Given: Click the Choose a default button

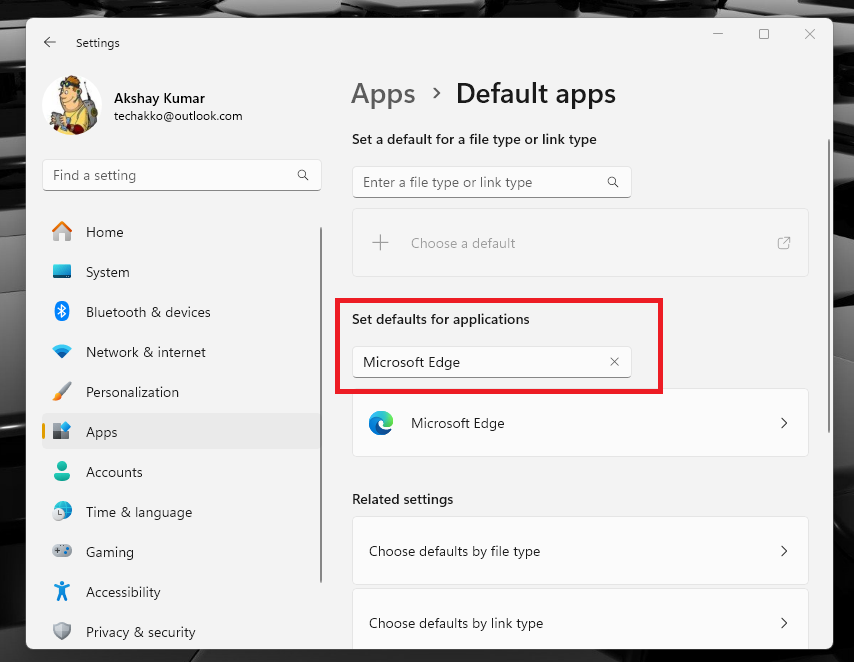Looking at the screenshot, I should click(x=581, y=243).
